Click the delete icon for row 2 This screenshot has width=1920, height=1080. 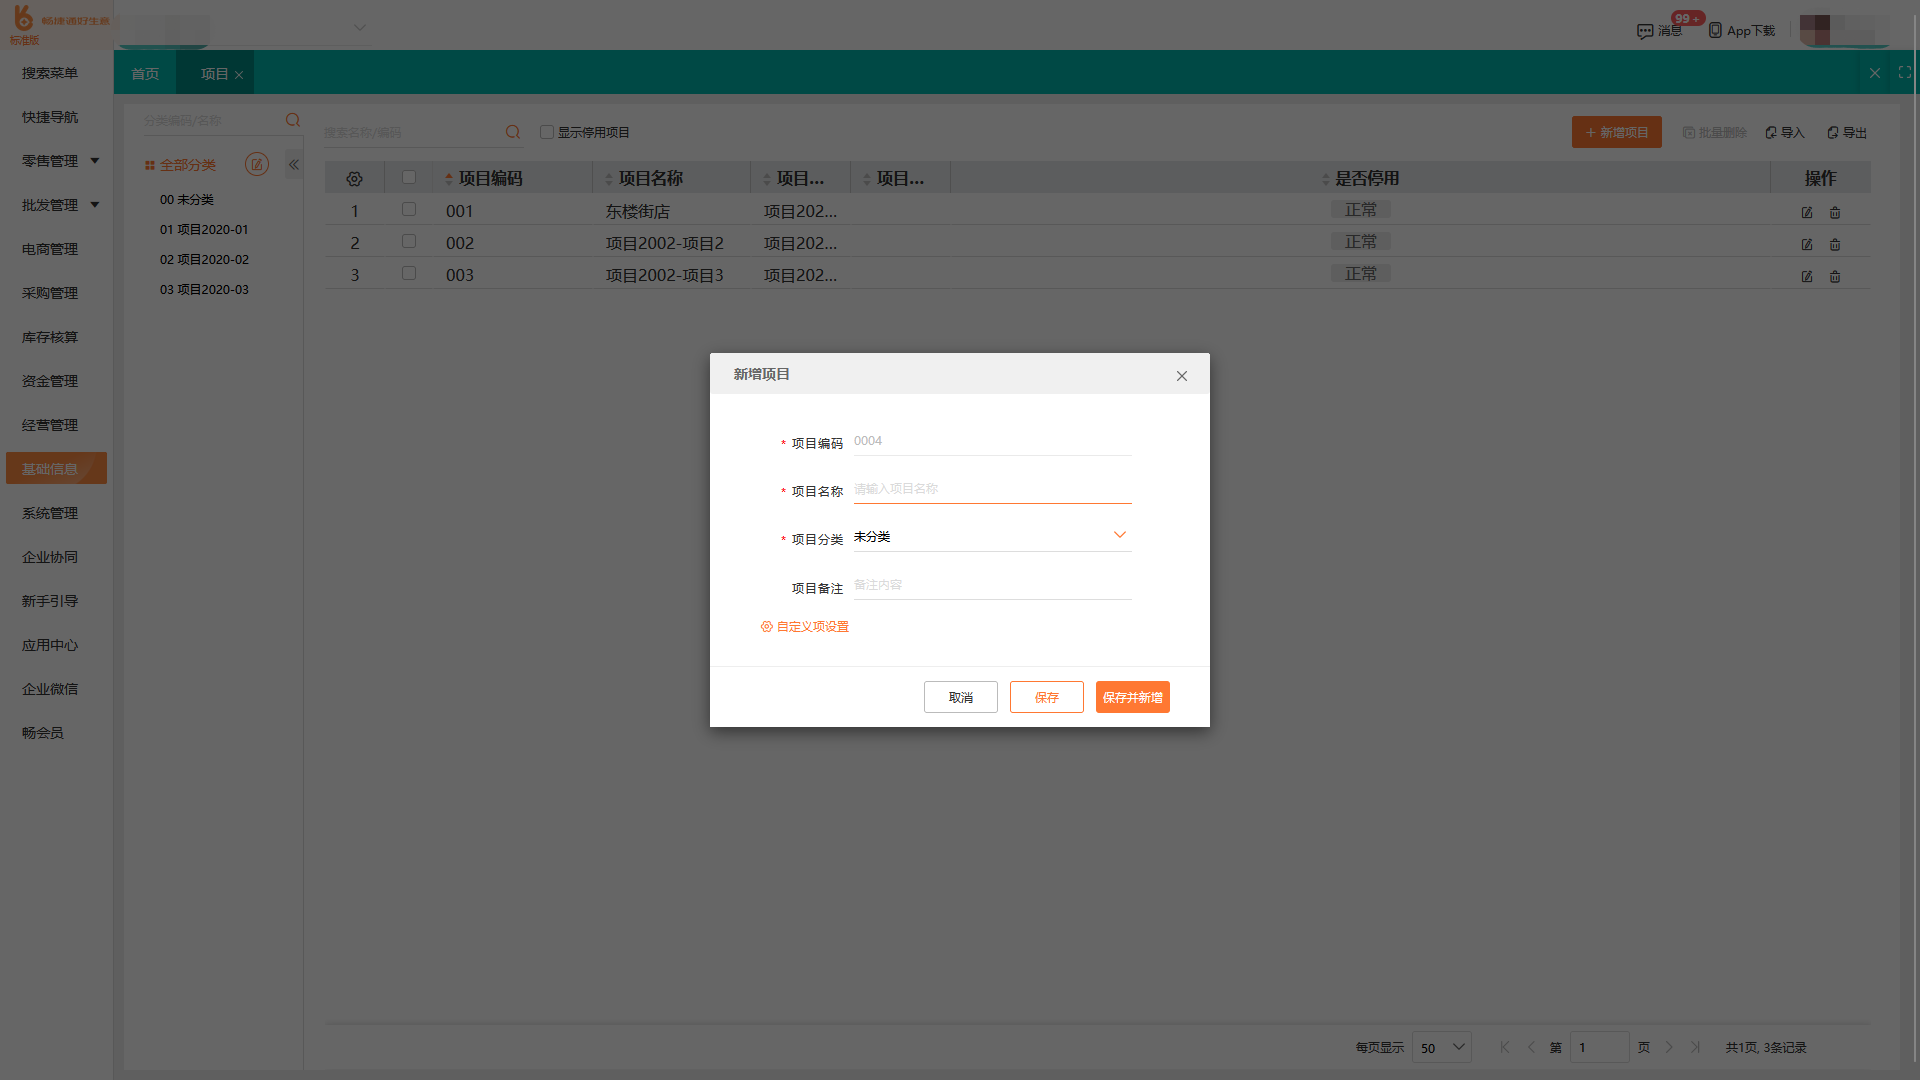point(1836,243)
